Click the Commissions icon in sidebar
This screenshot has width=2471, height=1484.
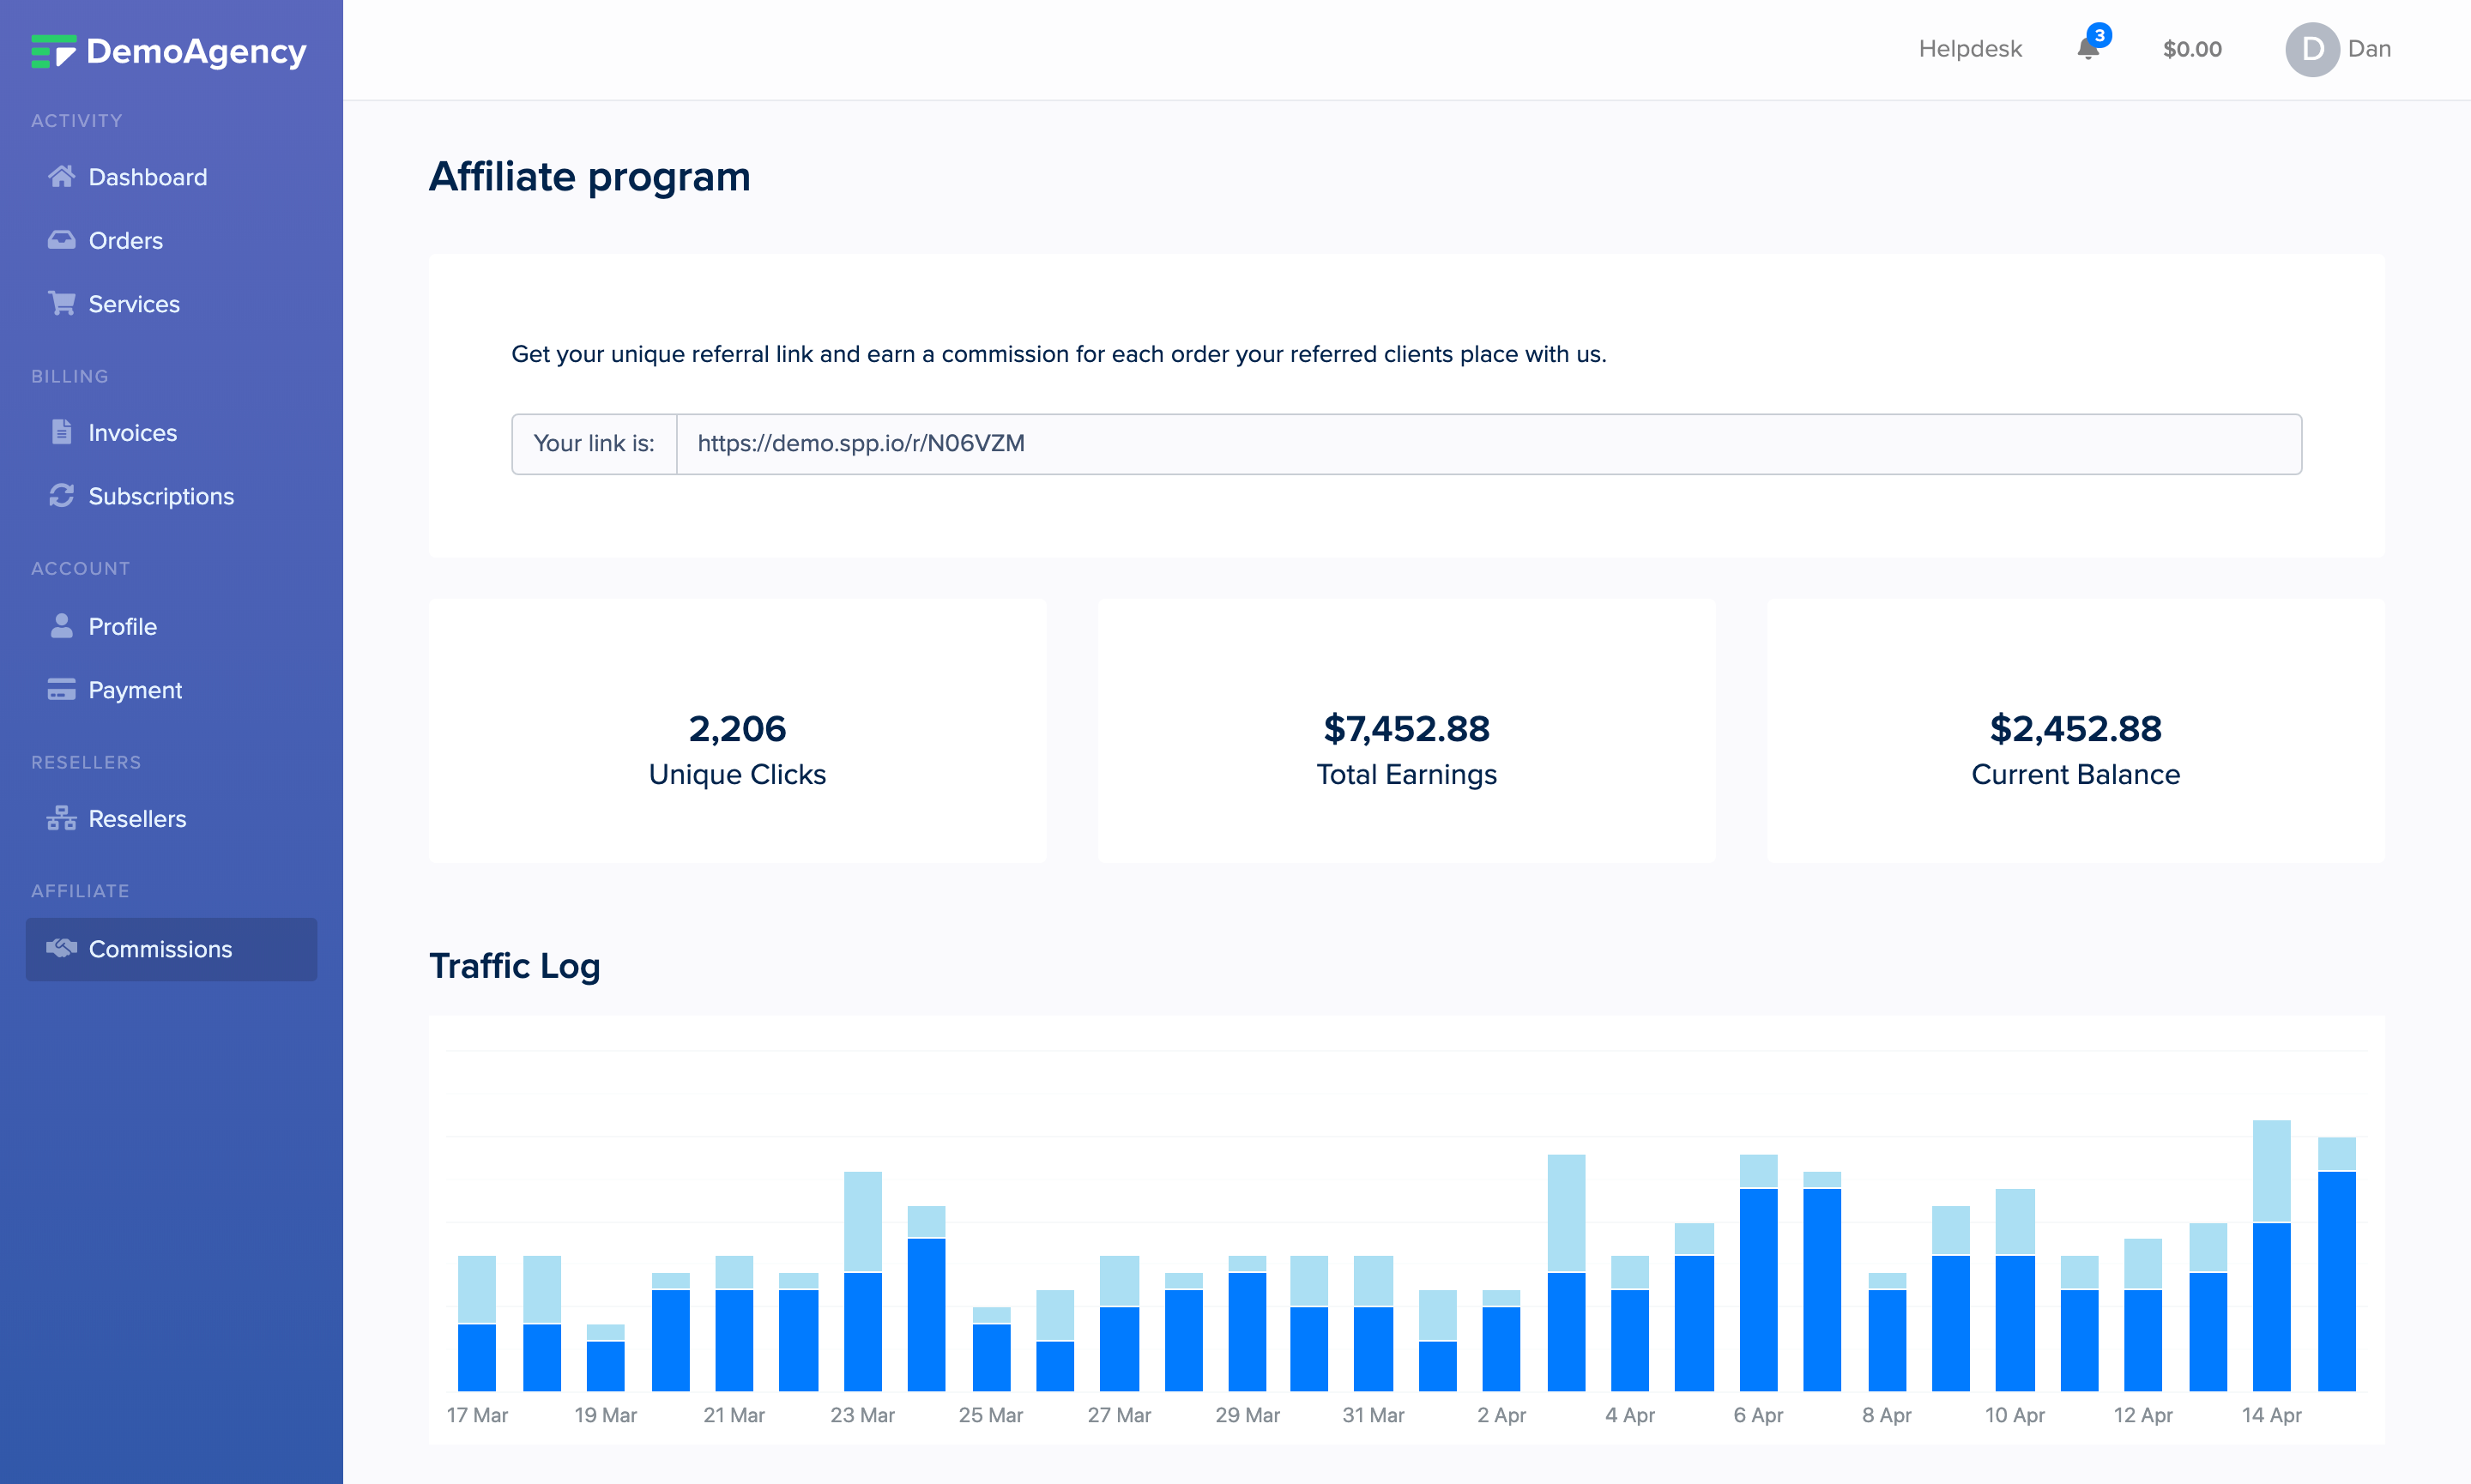(62, 948)
